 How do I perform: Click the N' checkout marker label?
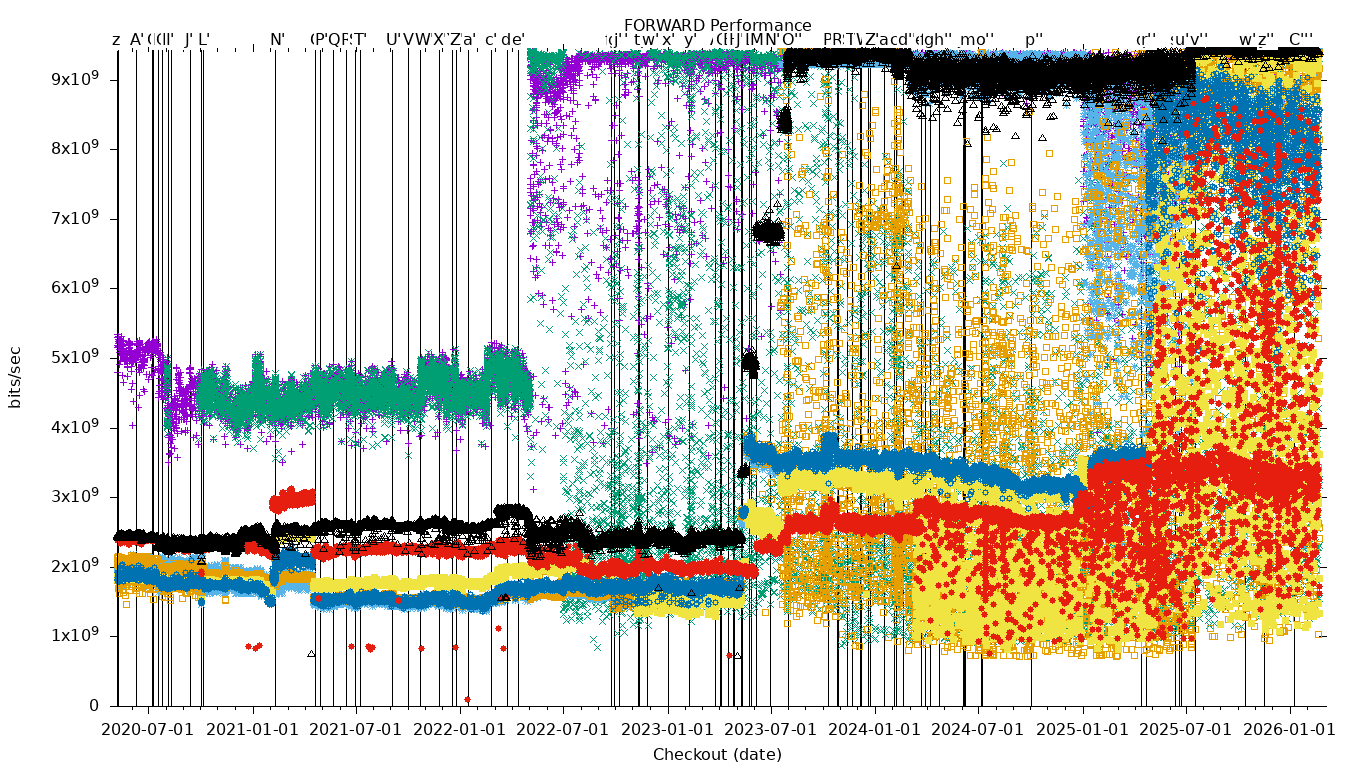(278, 40)
